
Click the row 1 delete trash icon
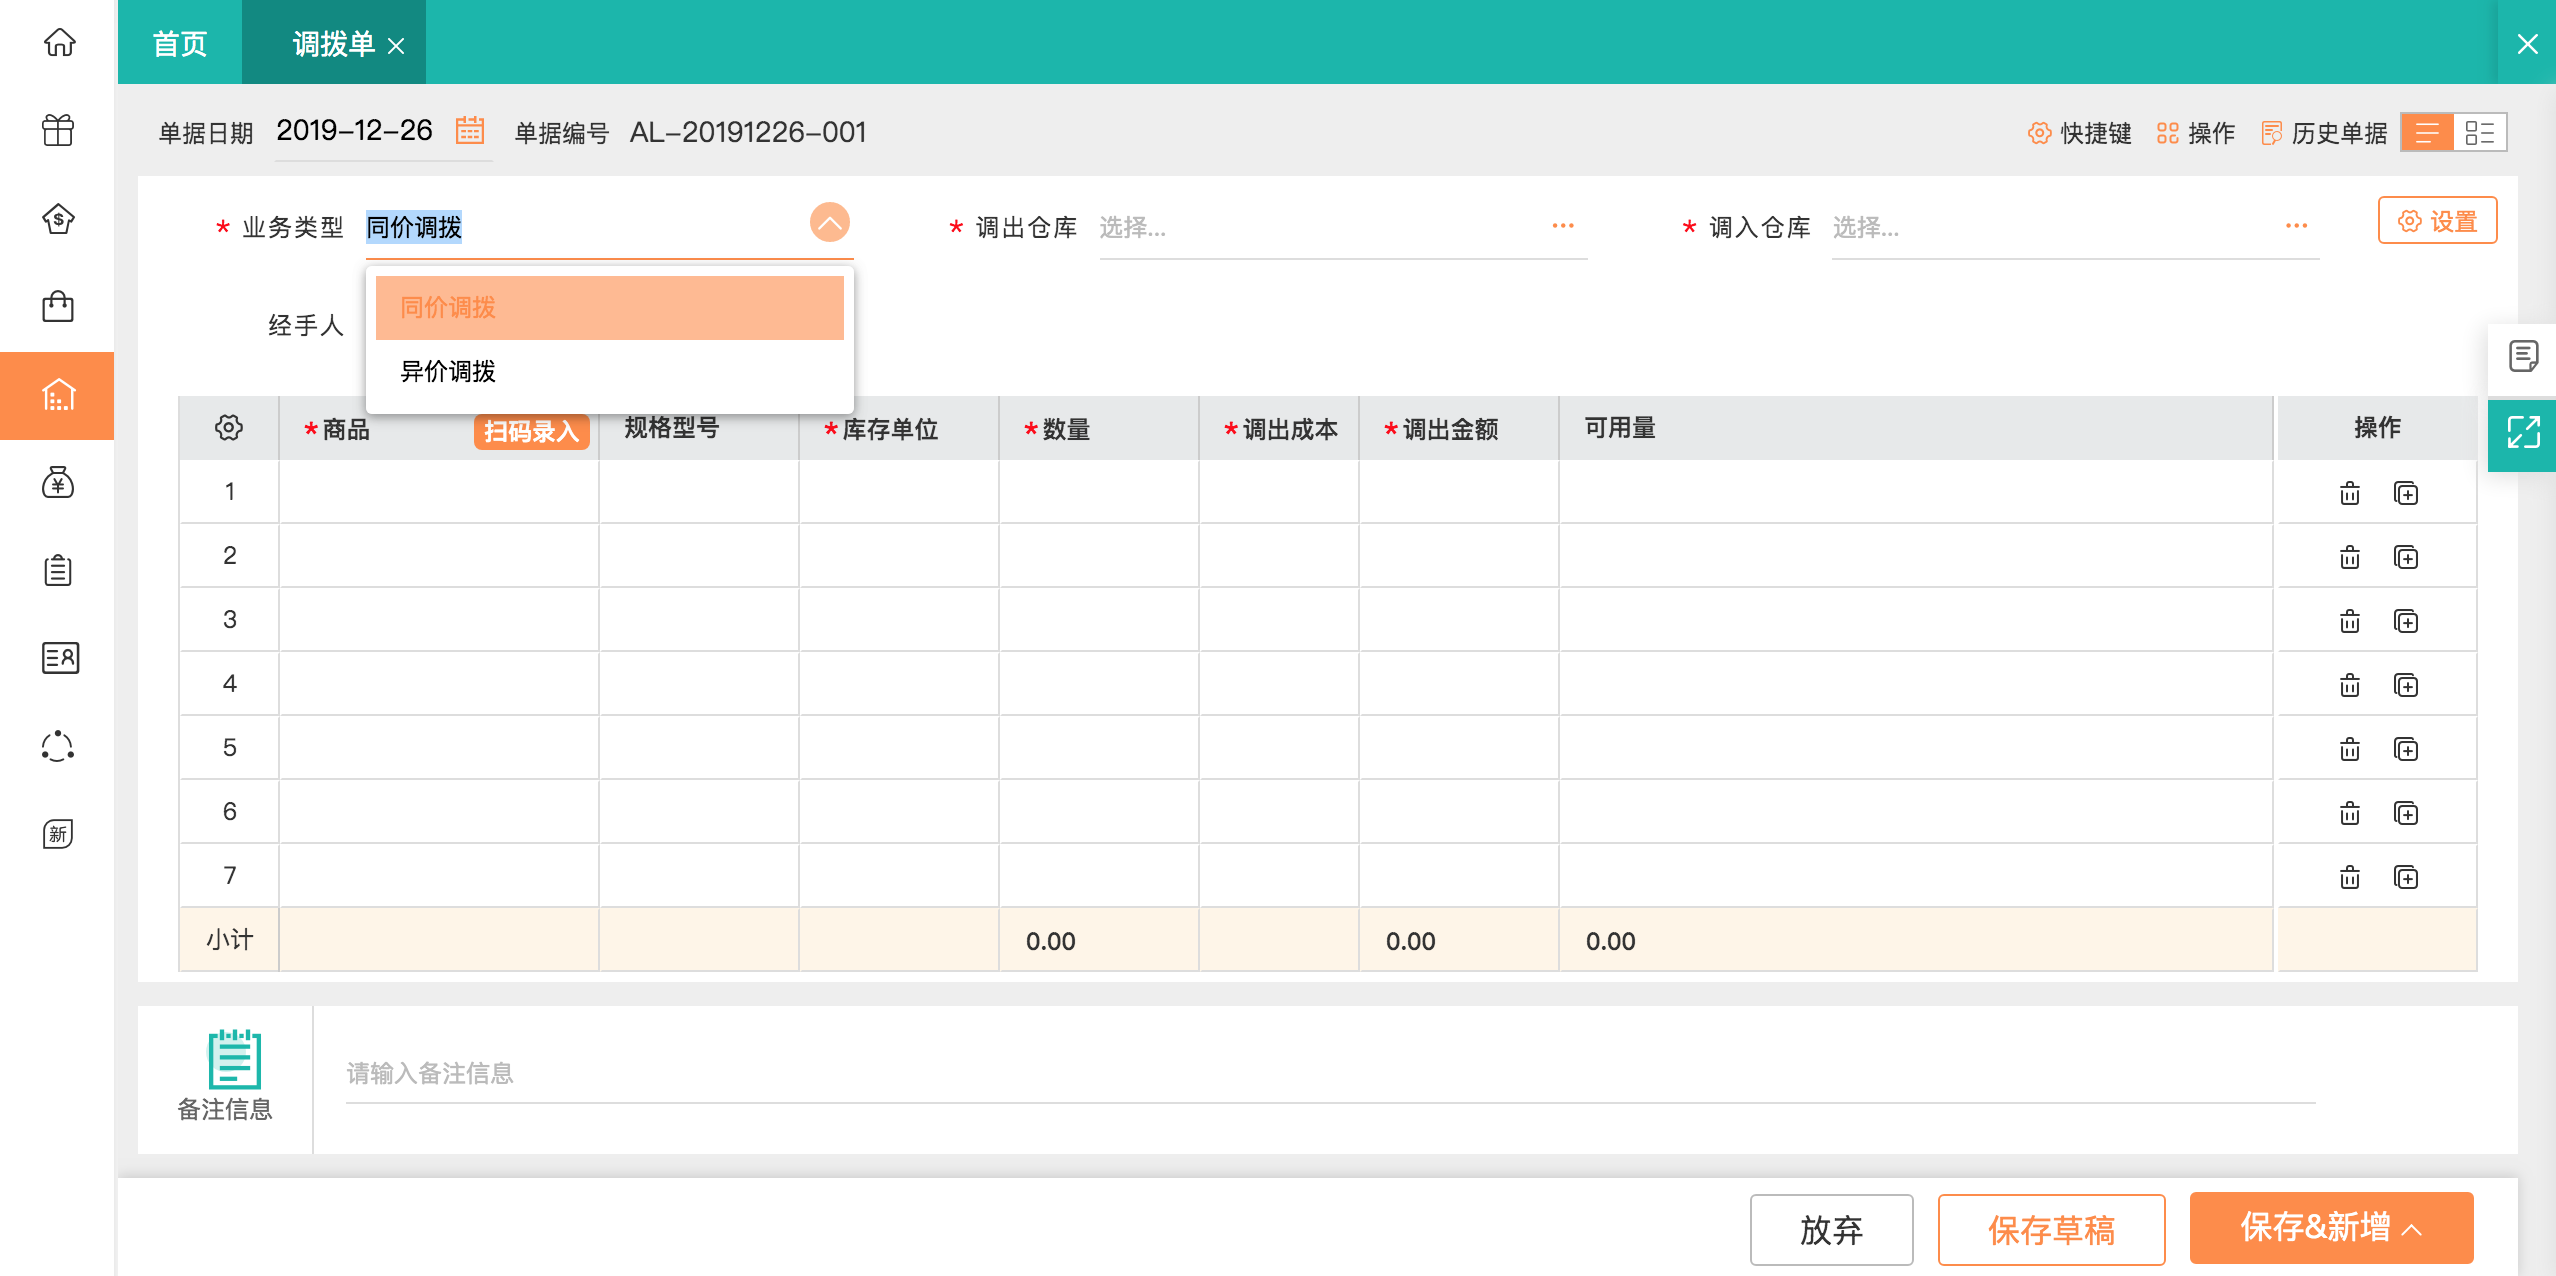coord(2351,492)
